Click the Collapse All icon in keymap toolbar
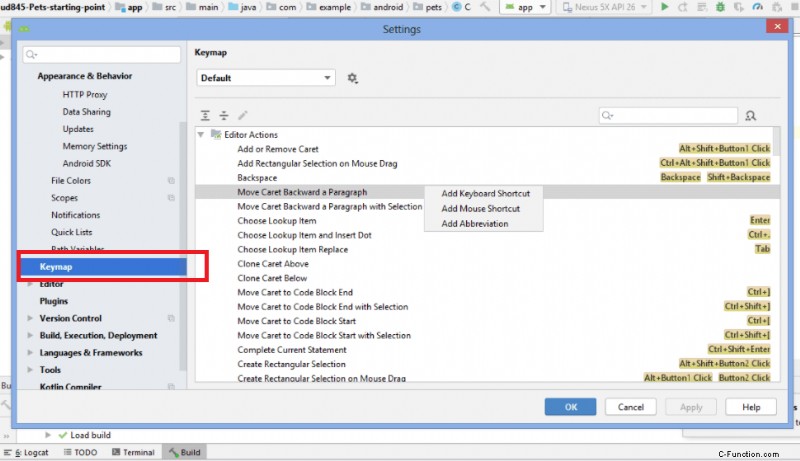800x461 pixels. click(224, 116)
